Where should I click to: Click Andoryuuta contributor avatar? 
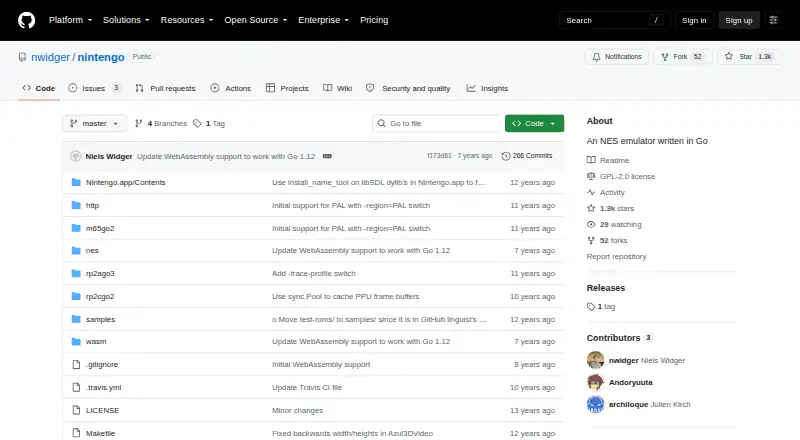[595, 382]
